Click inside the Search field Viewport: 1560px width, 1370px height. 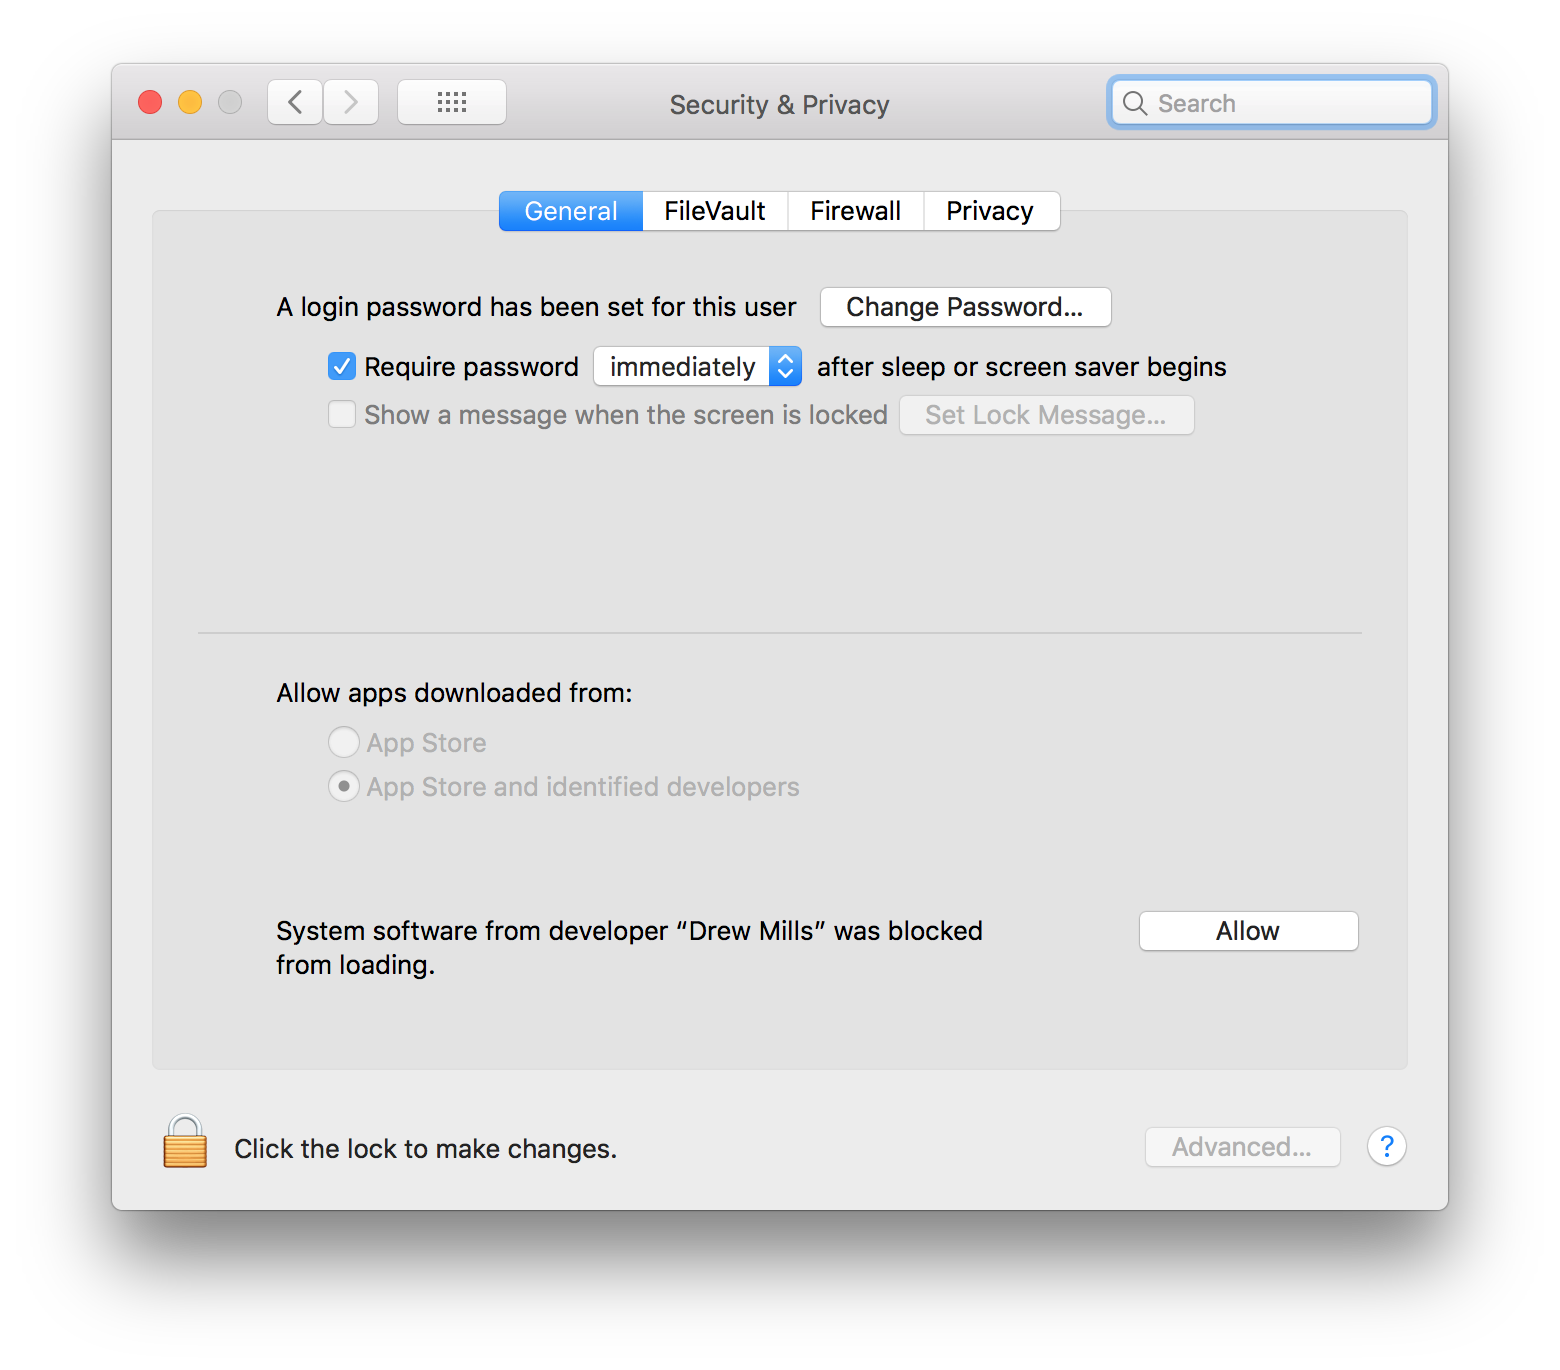tap(1270, 102)
